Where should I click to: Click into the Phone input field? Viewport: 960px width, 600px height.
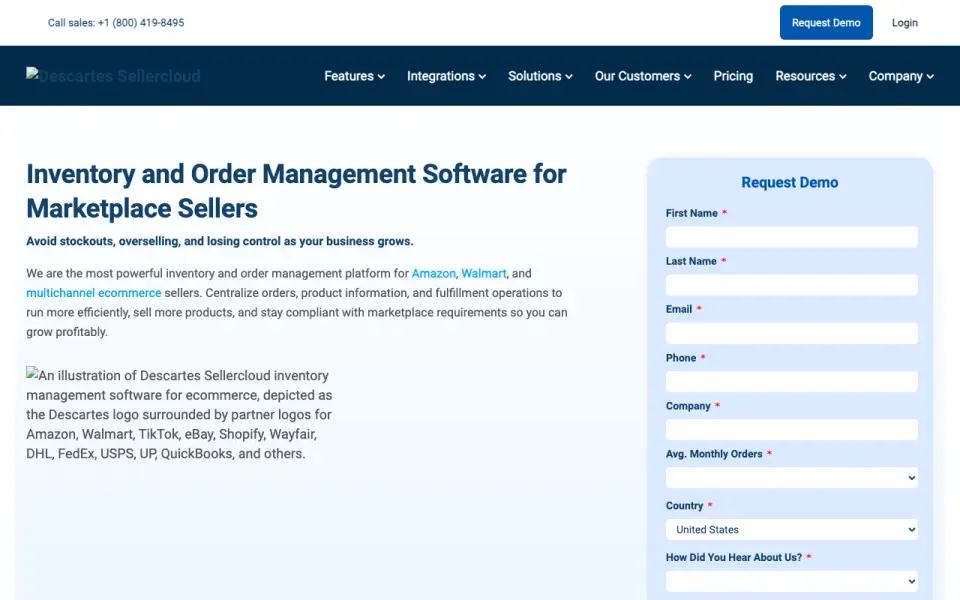pos(792,381)
